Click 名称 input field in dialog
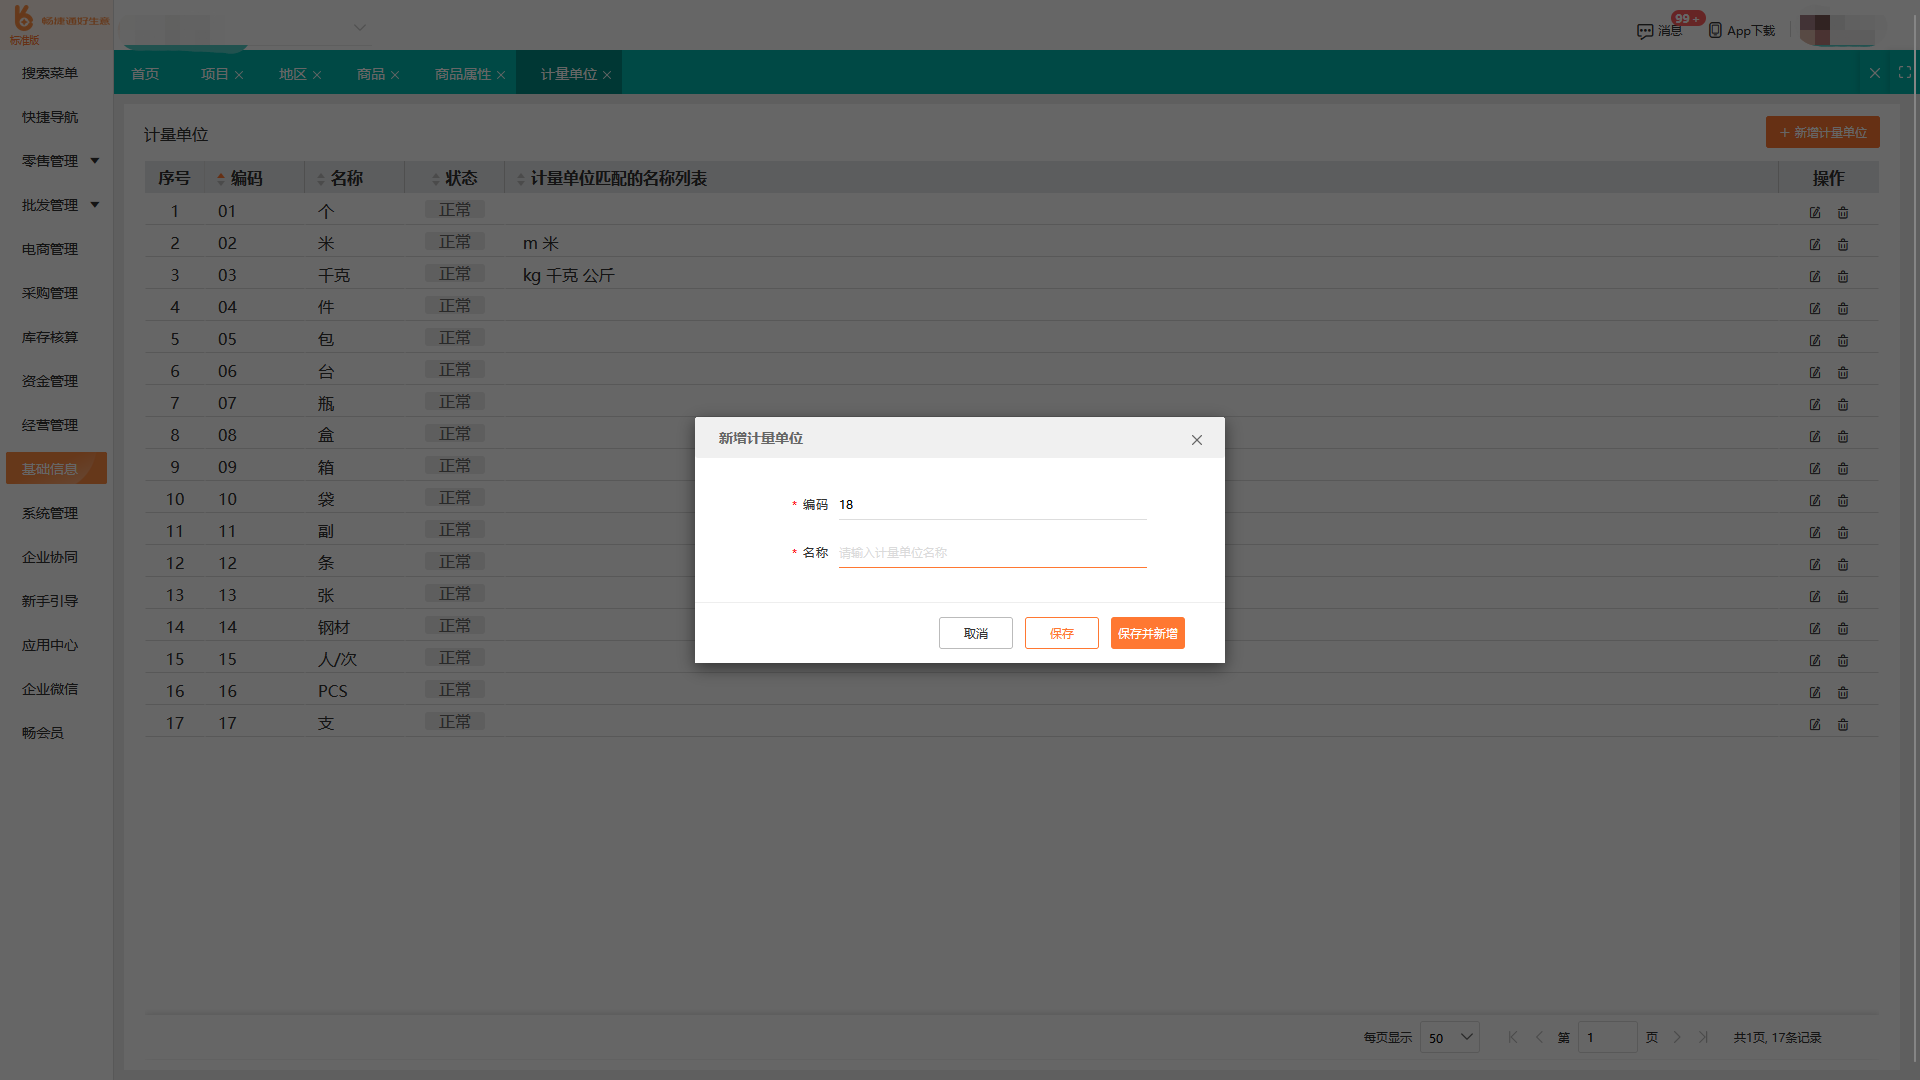Viewport: 1920px width, 1080px height. 990,553
